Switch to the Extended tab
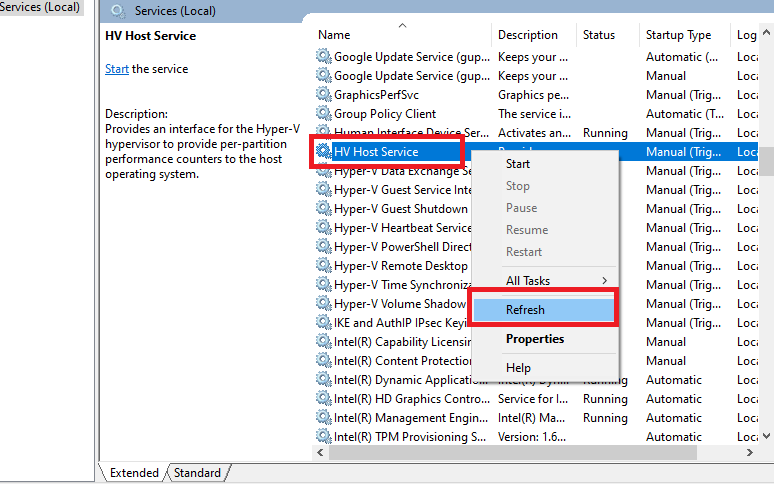The height and width of the screenshot is (484, 774). click(134, 473)
